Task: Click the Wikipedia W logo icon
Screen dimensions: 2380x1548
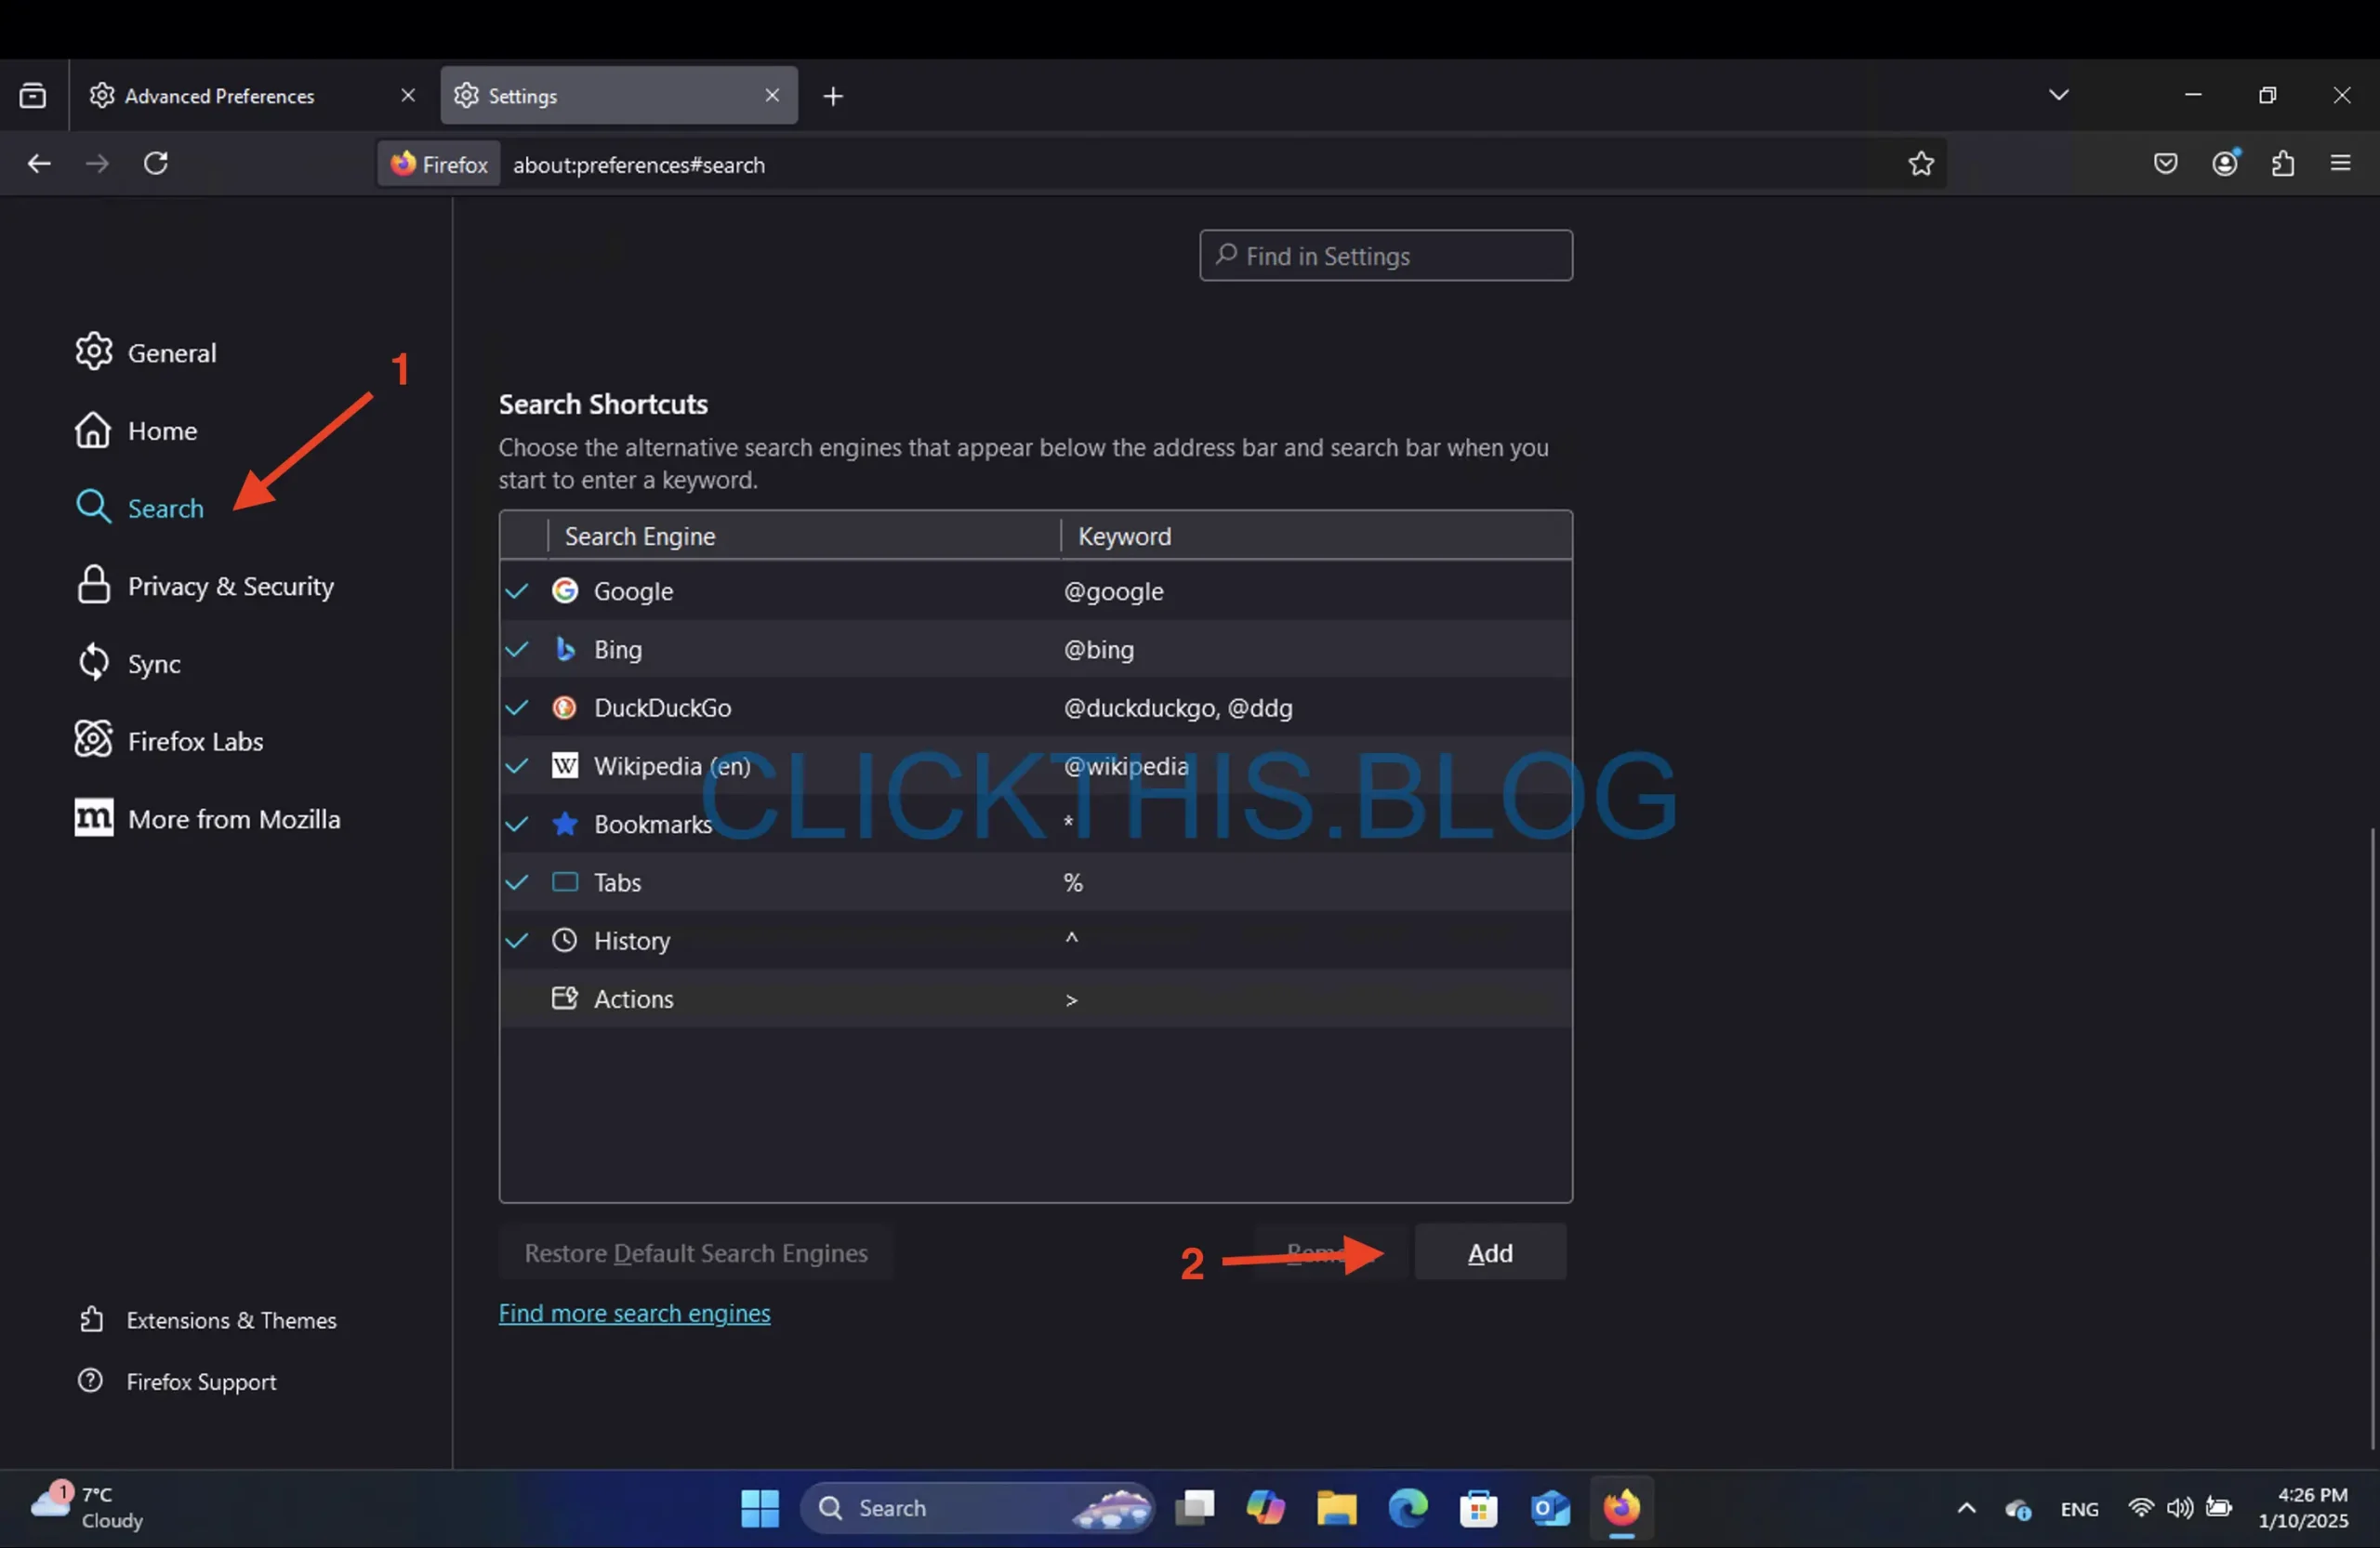Action: tap(565, 766)
